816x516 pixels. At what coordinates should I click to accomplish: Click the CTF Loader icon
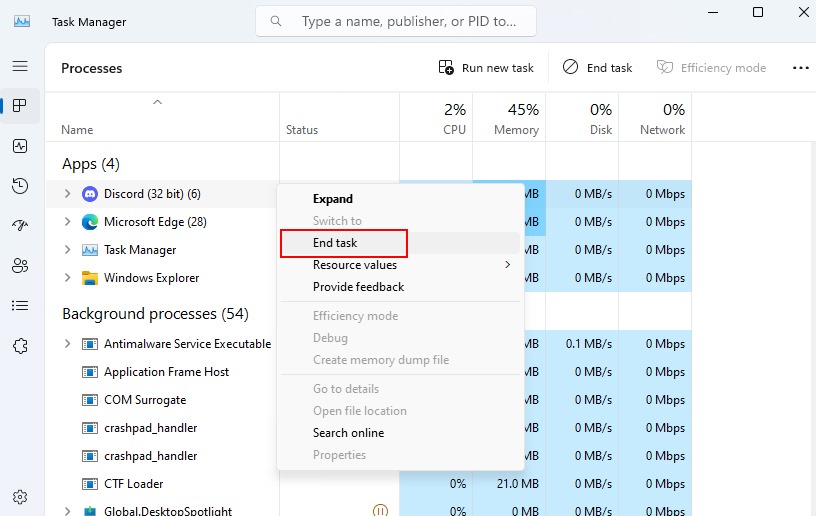pyautogui.click(x=90, y=484)
